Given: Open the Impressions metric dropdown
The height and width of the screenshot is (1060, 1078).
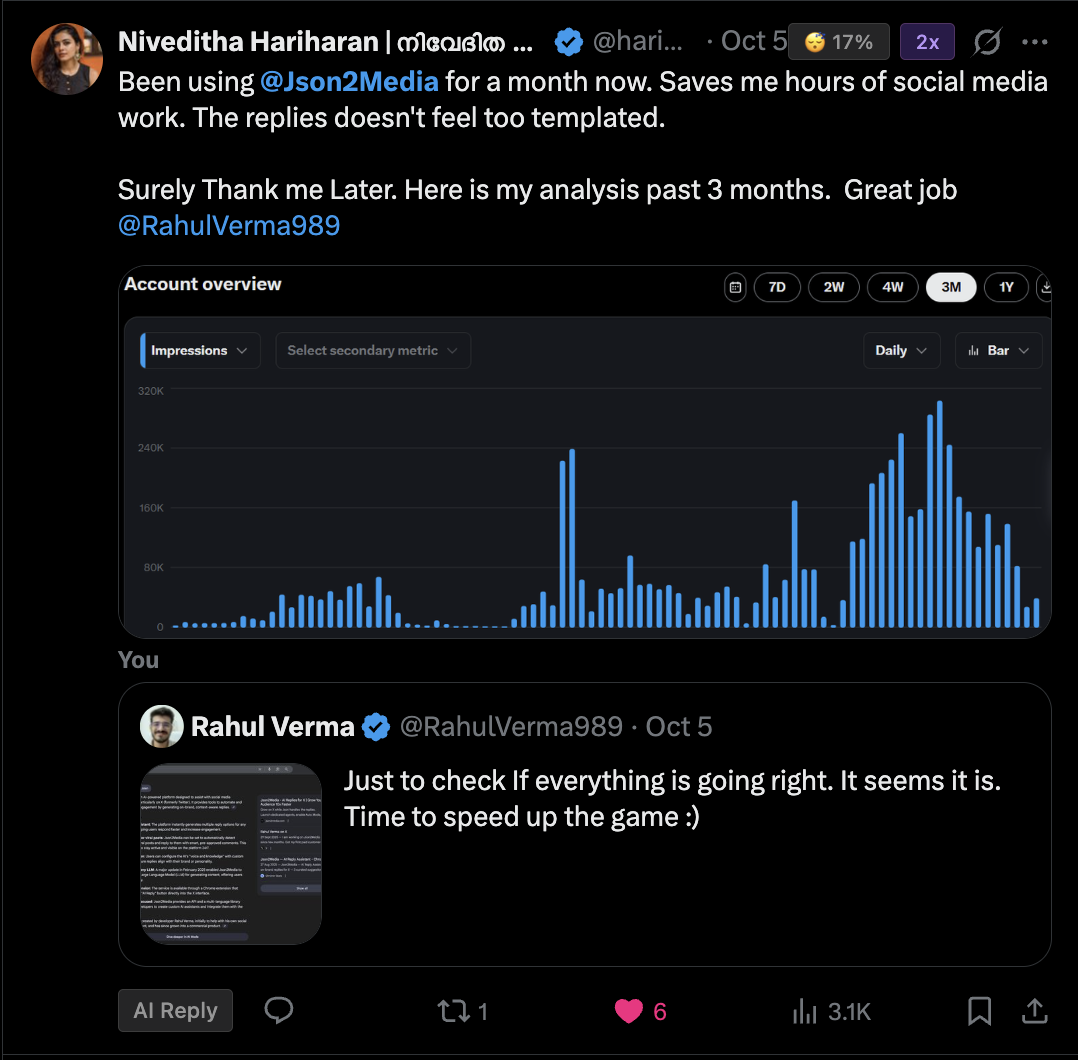Looking at the screenshot, I should 198,350.
